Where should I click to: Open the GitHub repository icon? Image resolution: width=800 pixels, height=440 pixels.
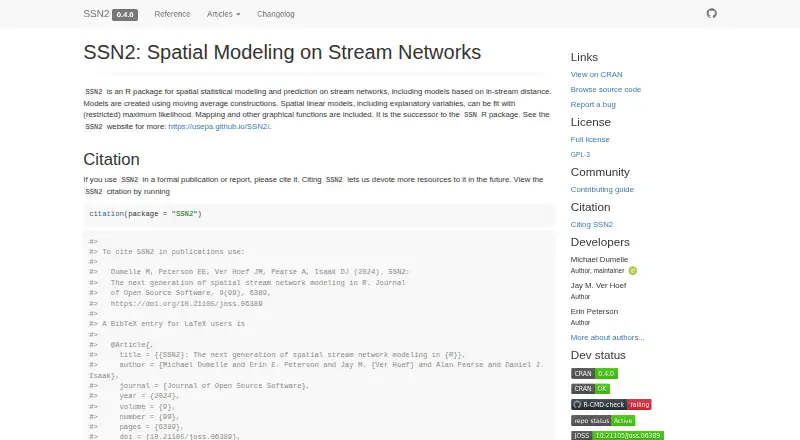click(712, 13)
